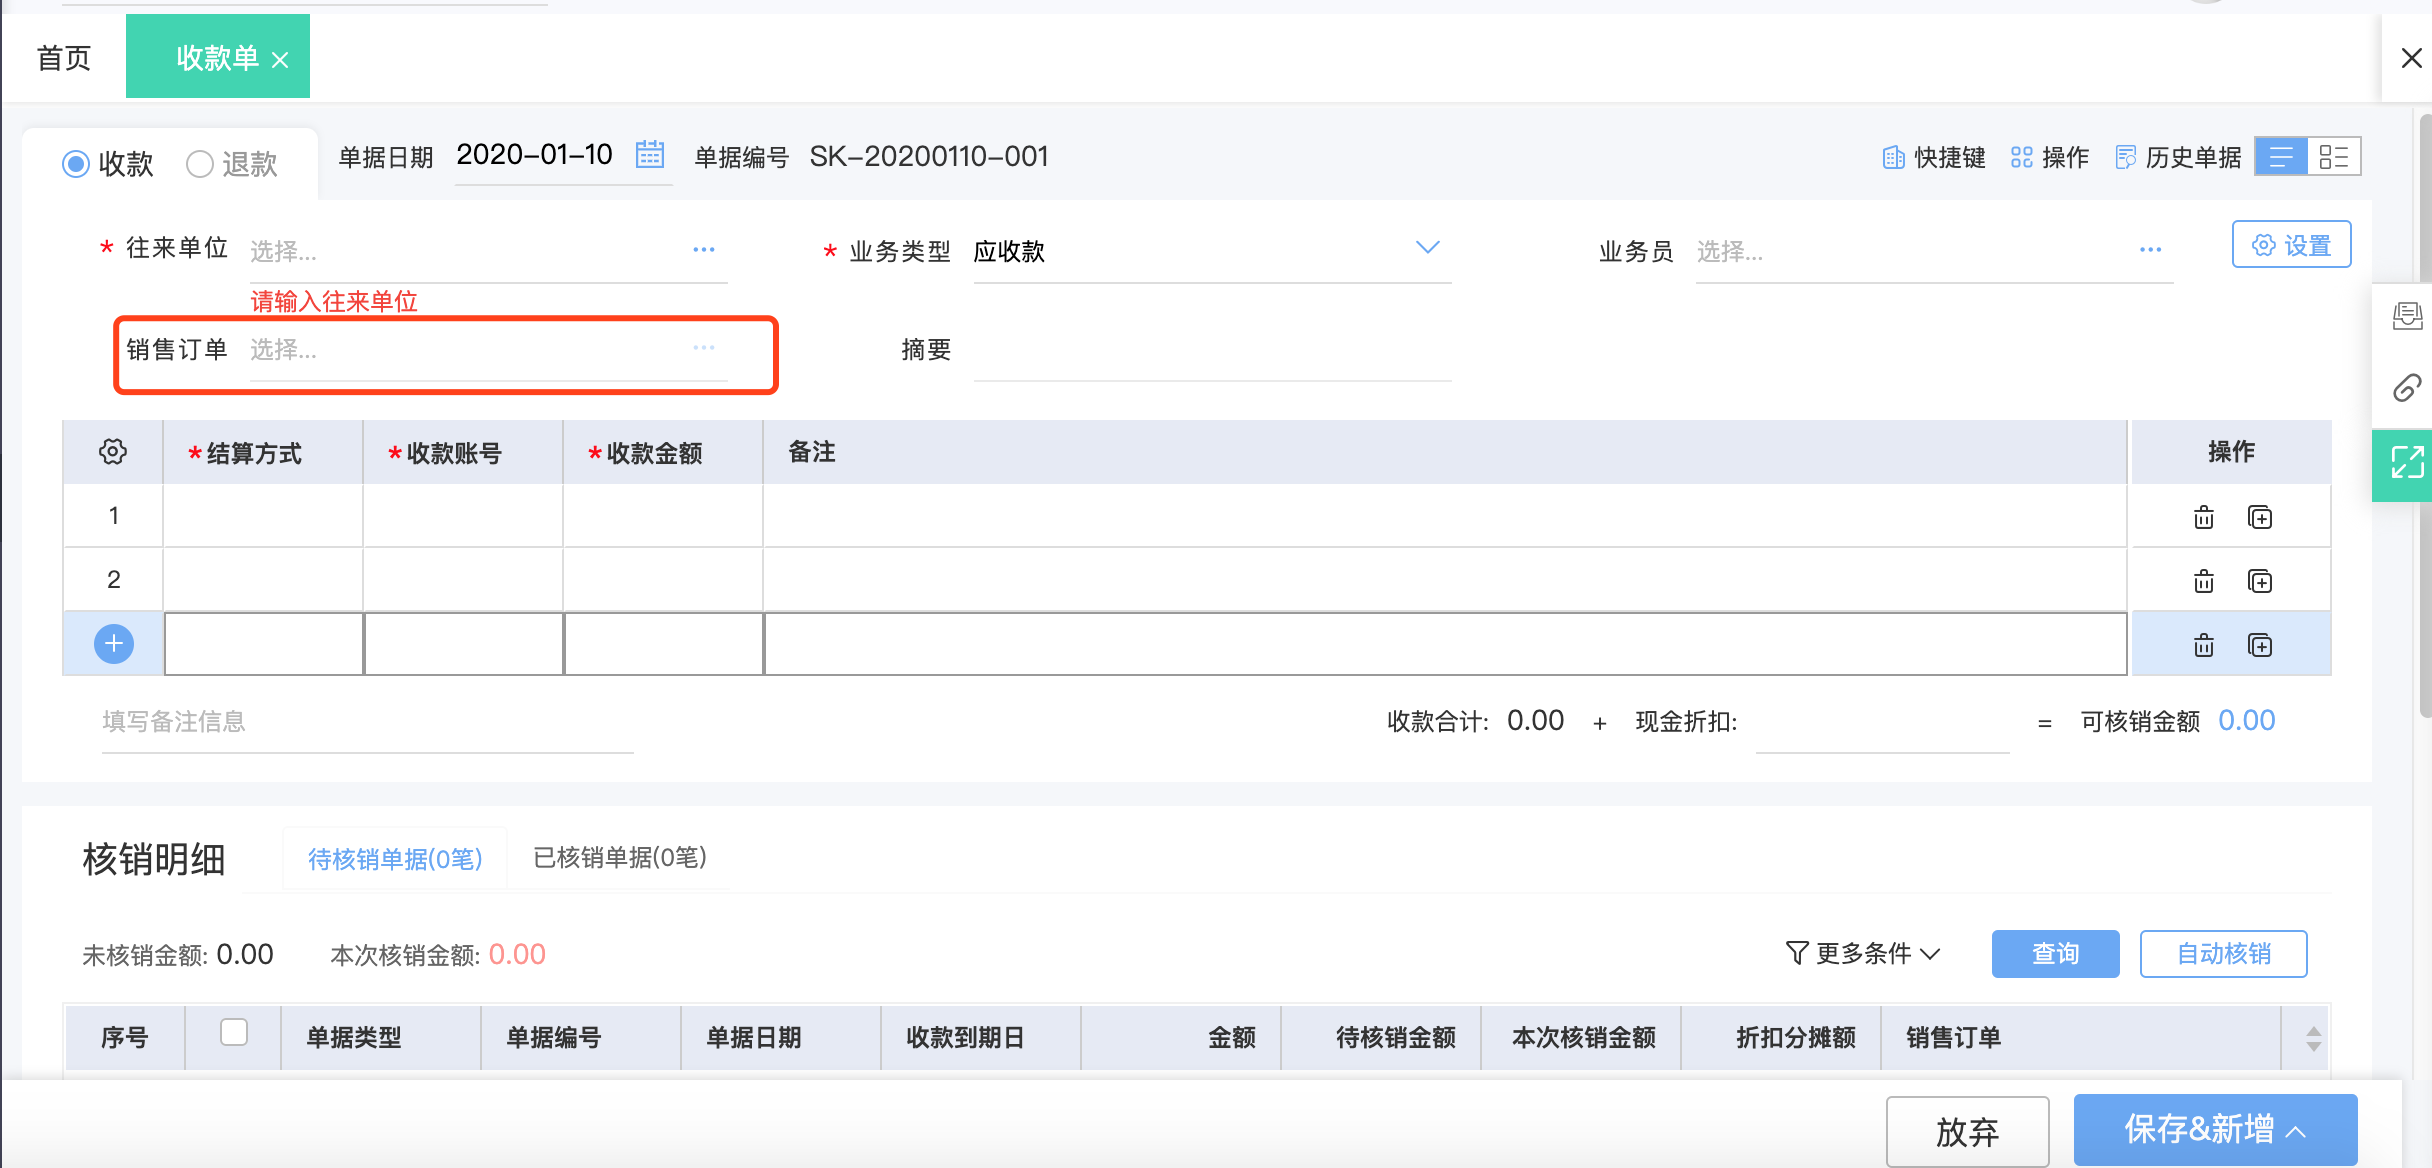Image resolution: width=2432 pixels, height=1168 pixels.
Task: Click the column settings gear icon in table
Action: (113, 451)
